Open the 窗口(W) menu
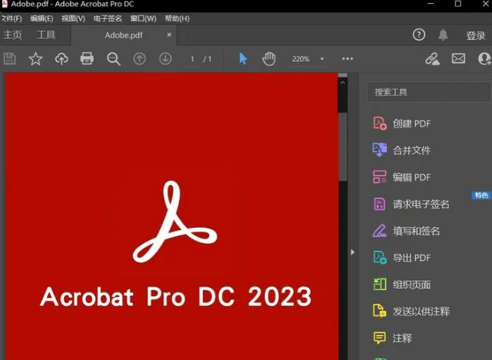Screen dimensions: 492x360 pos(143,19)
